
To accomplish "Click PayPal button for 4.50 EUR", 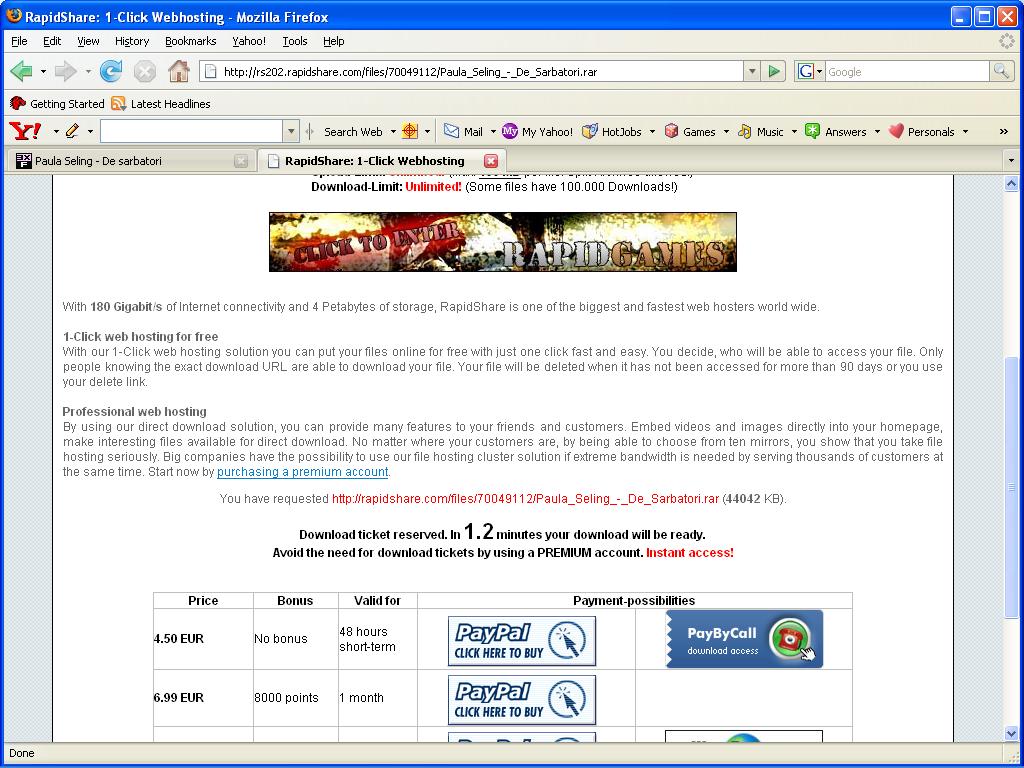I will (522, 641).
